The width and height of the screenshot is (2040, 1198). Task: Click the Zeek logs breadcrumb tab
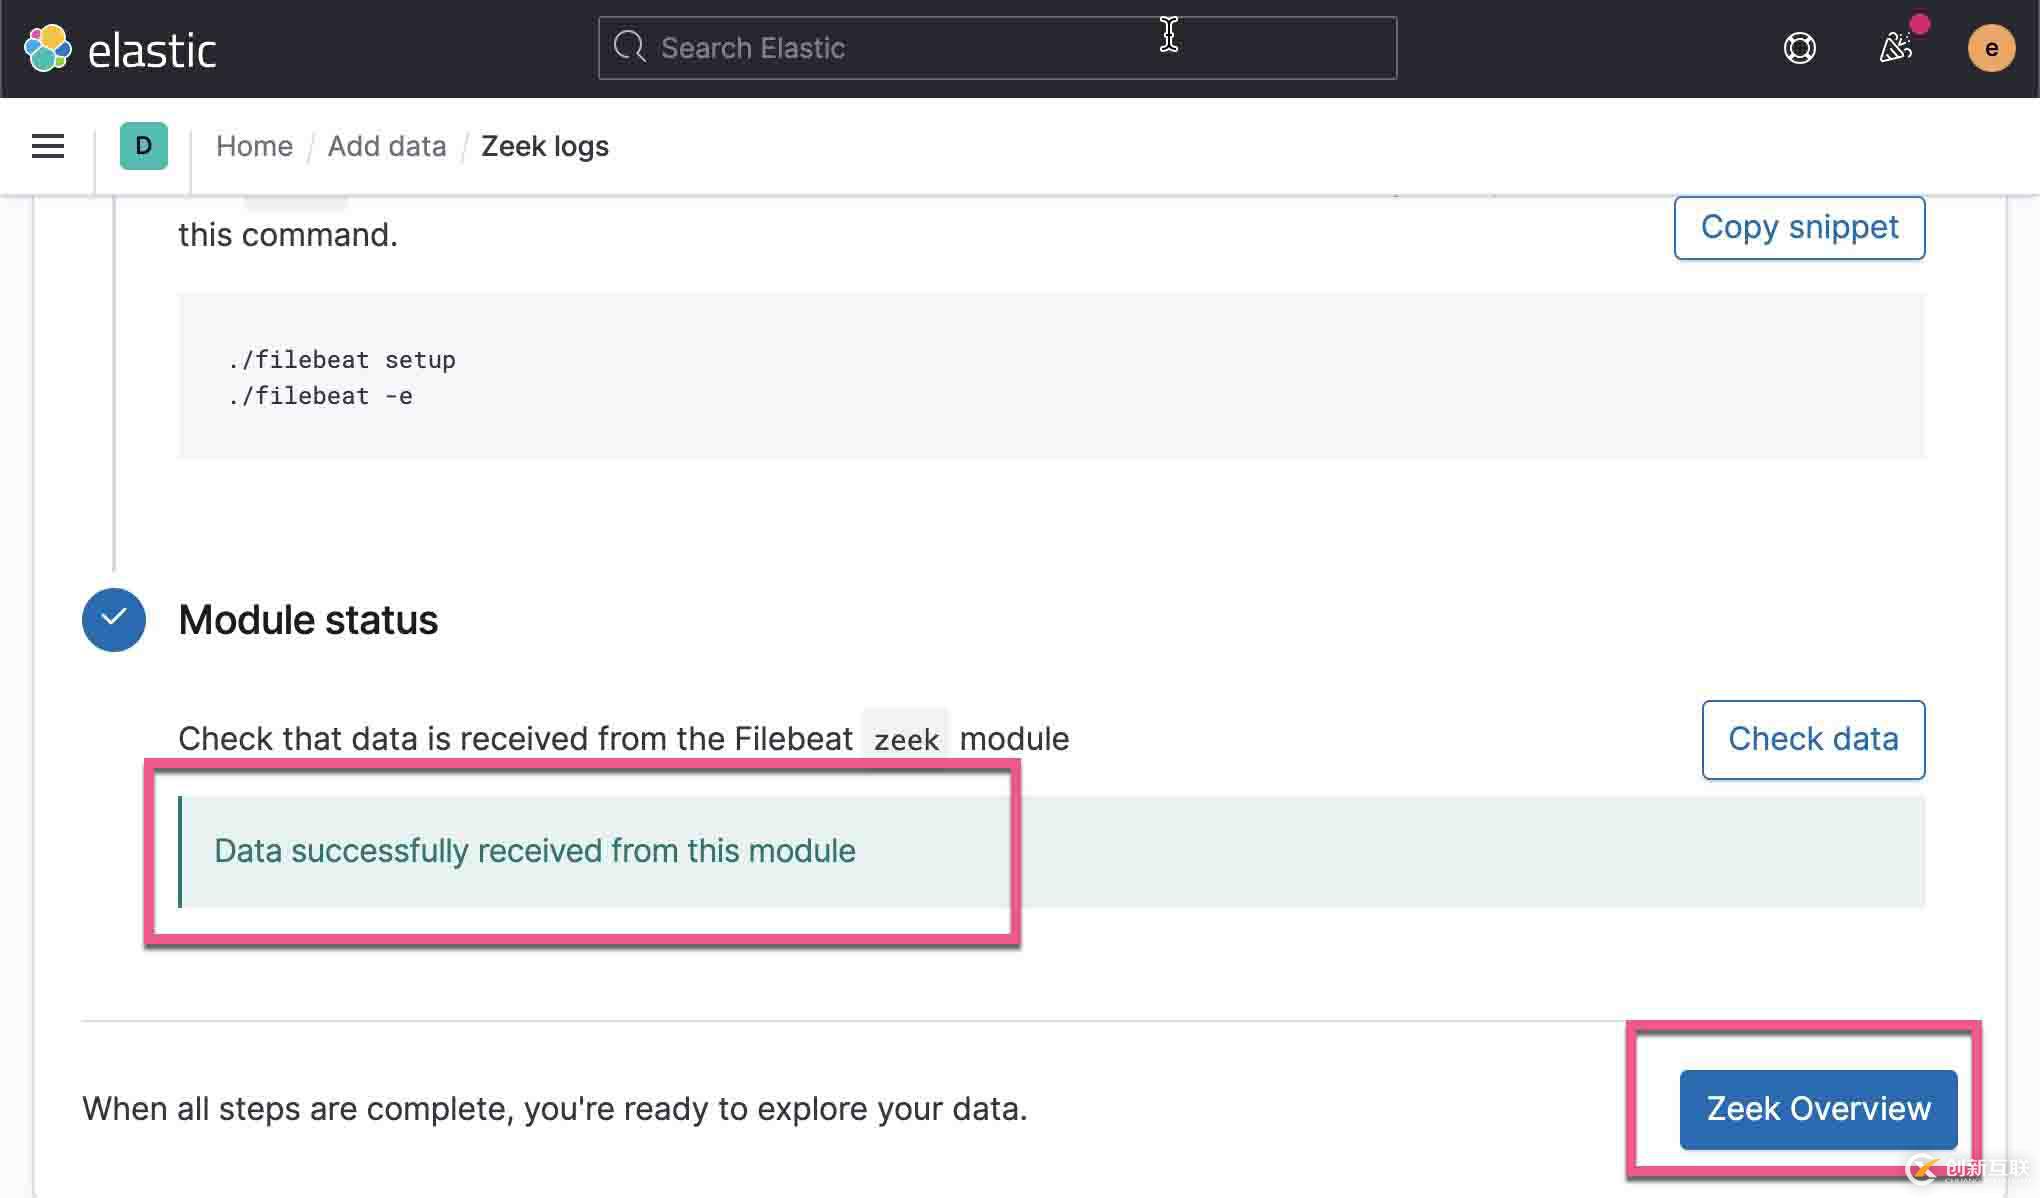click(x=545, y=145)
